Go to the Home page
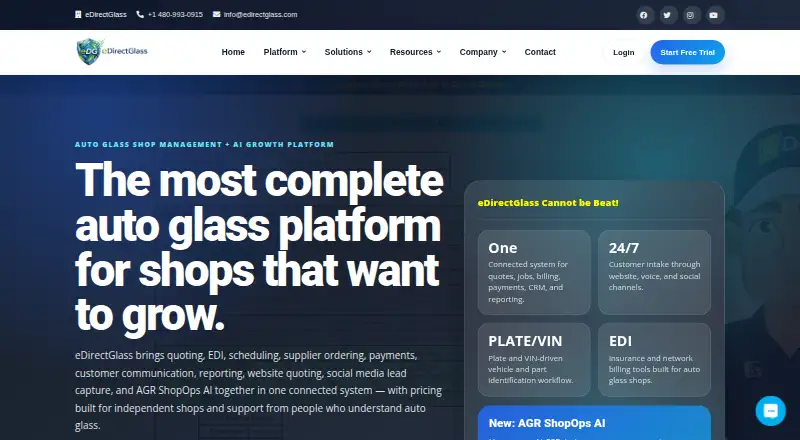 (x=233, y=52)
